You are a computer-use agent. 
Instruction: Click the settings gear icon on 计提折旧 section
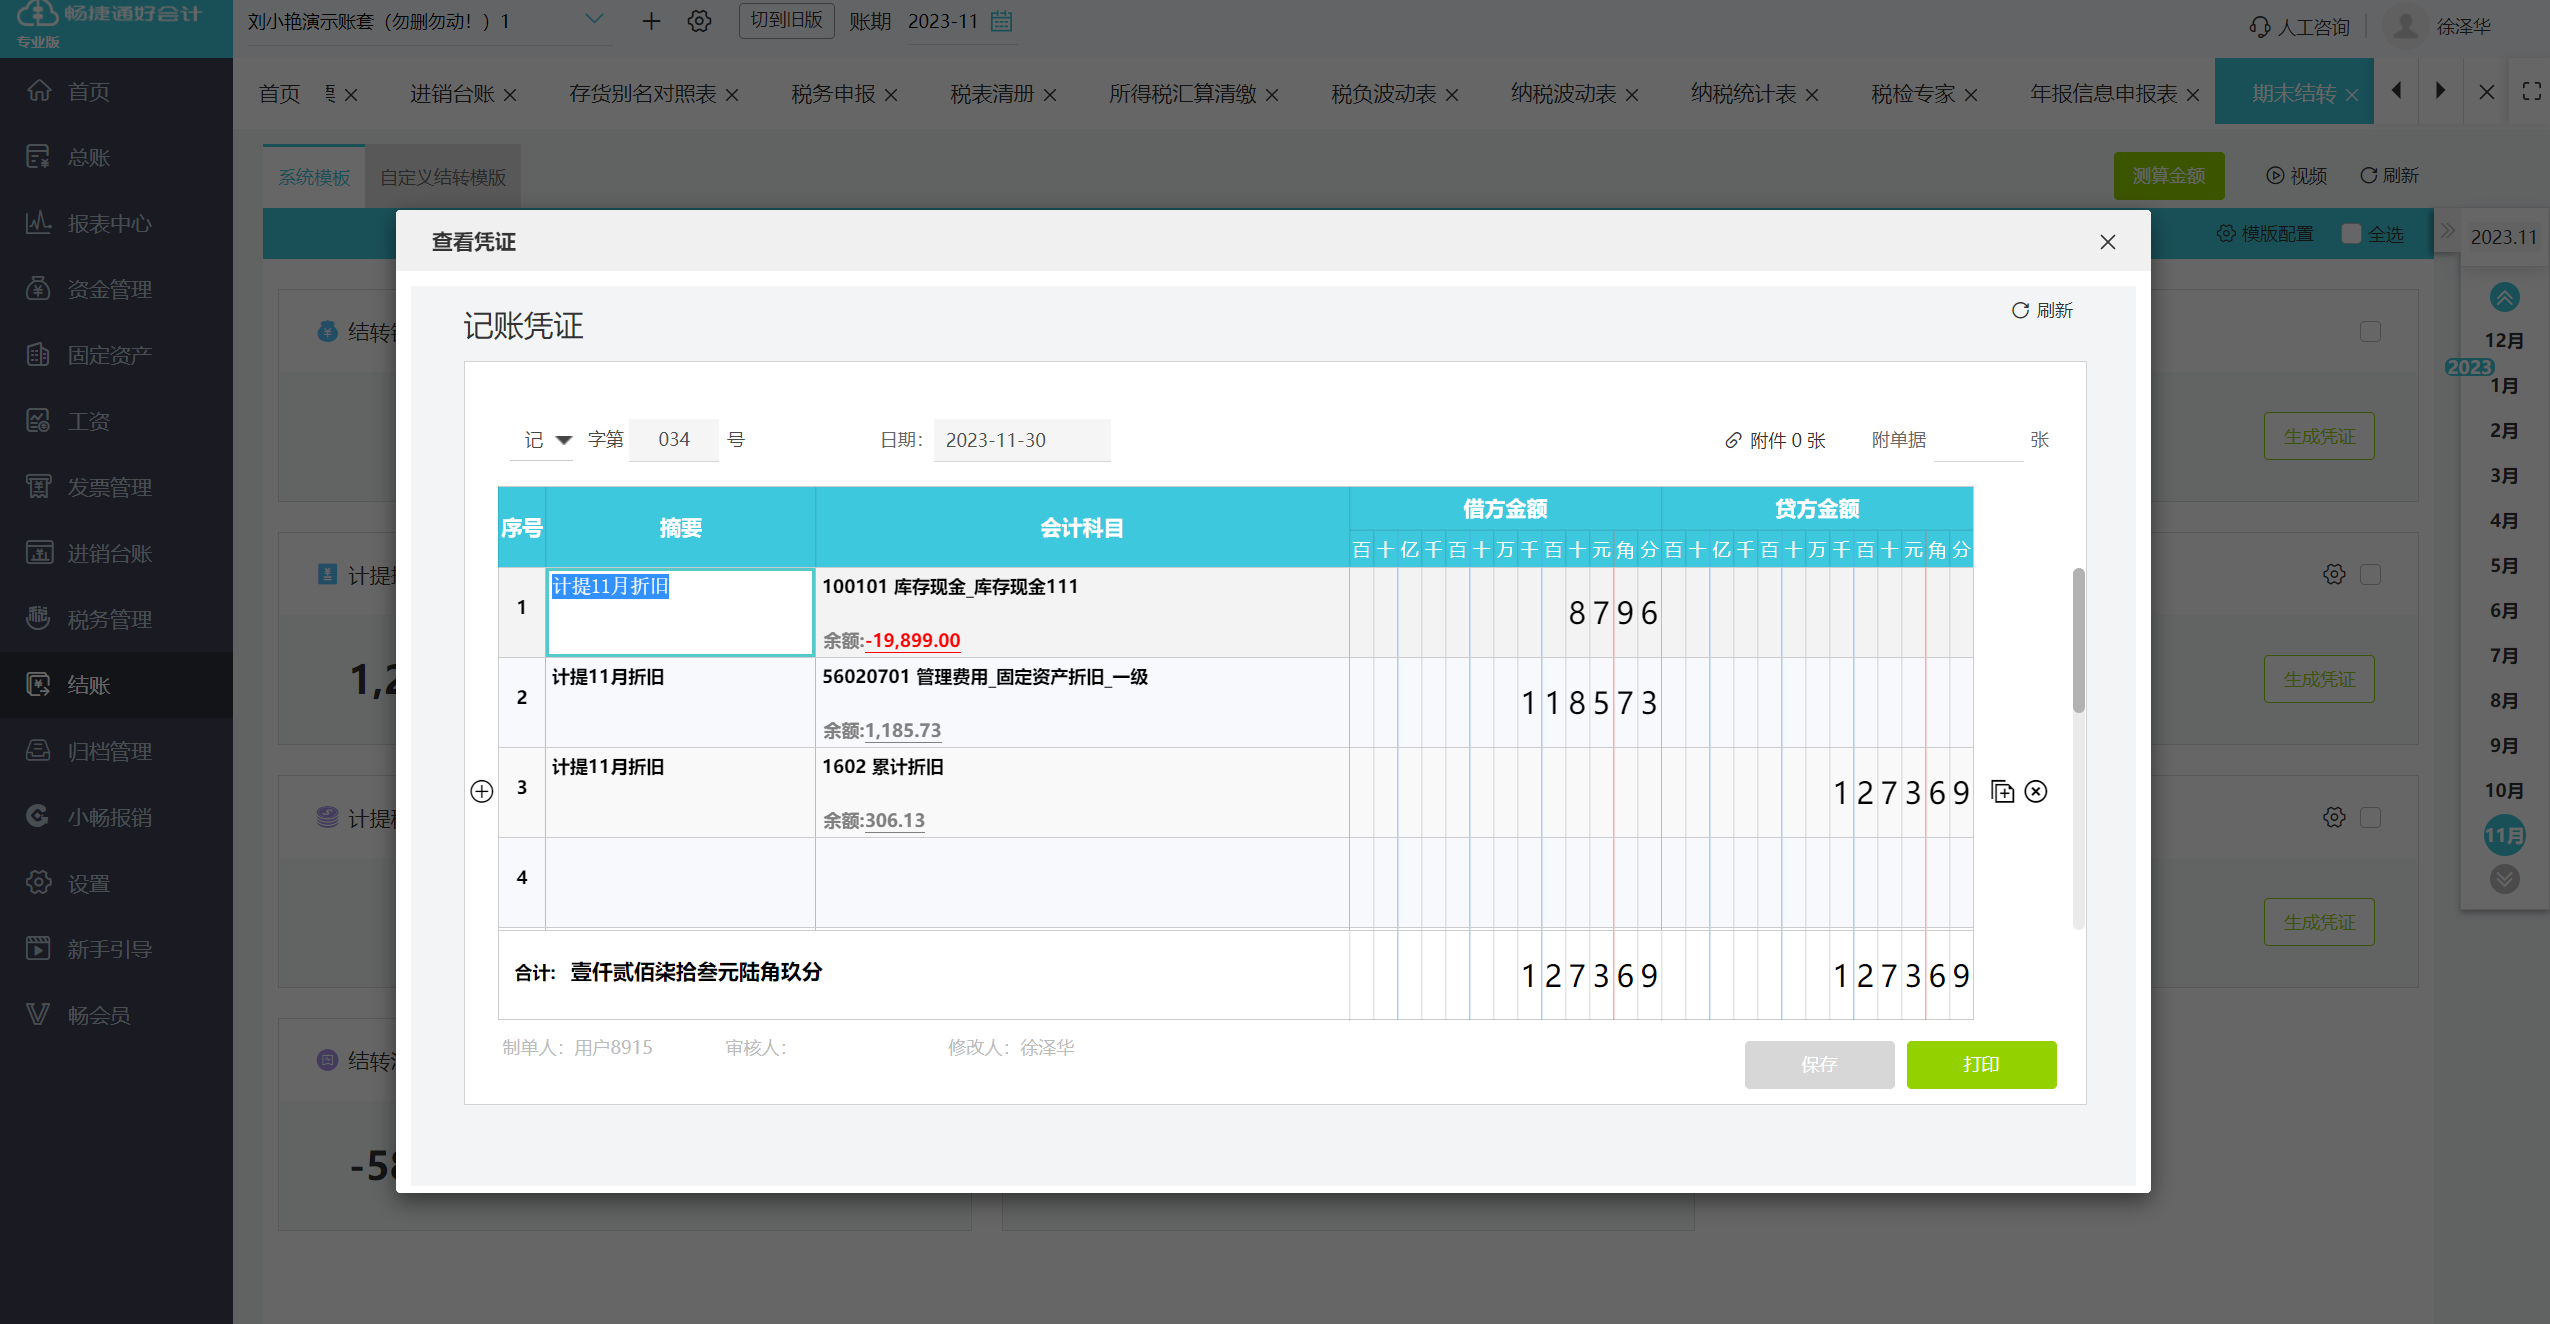tap(2334, 573)
